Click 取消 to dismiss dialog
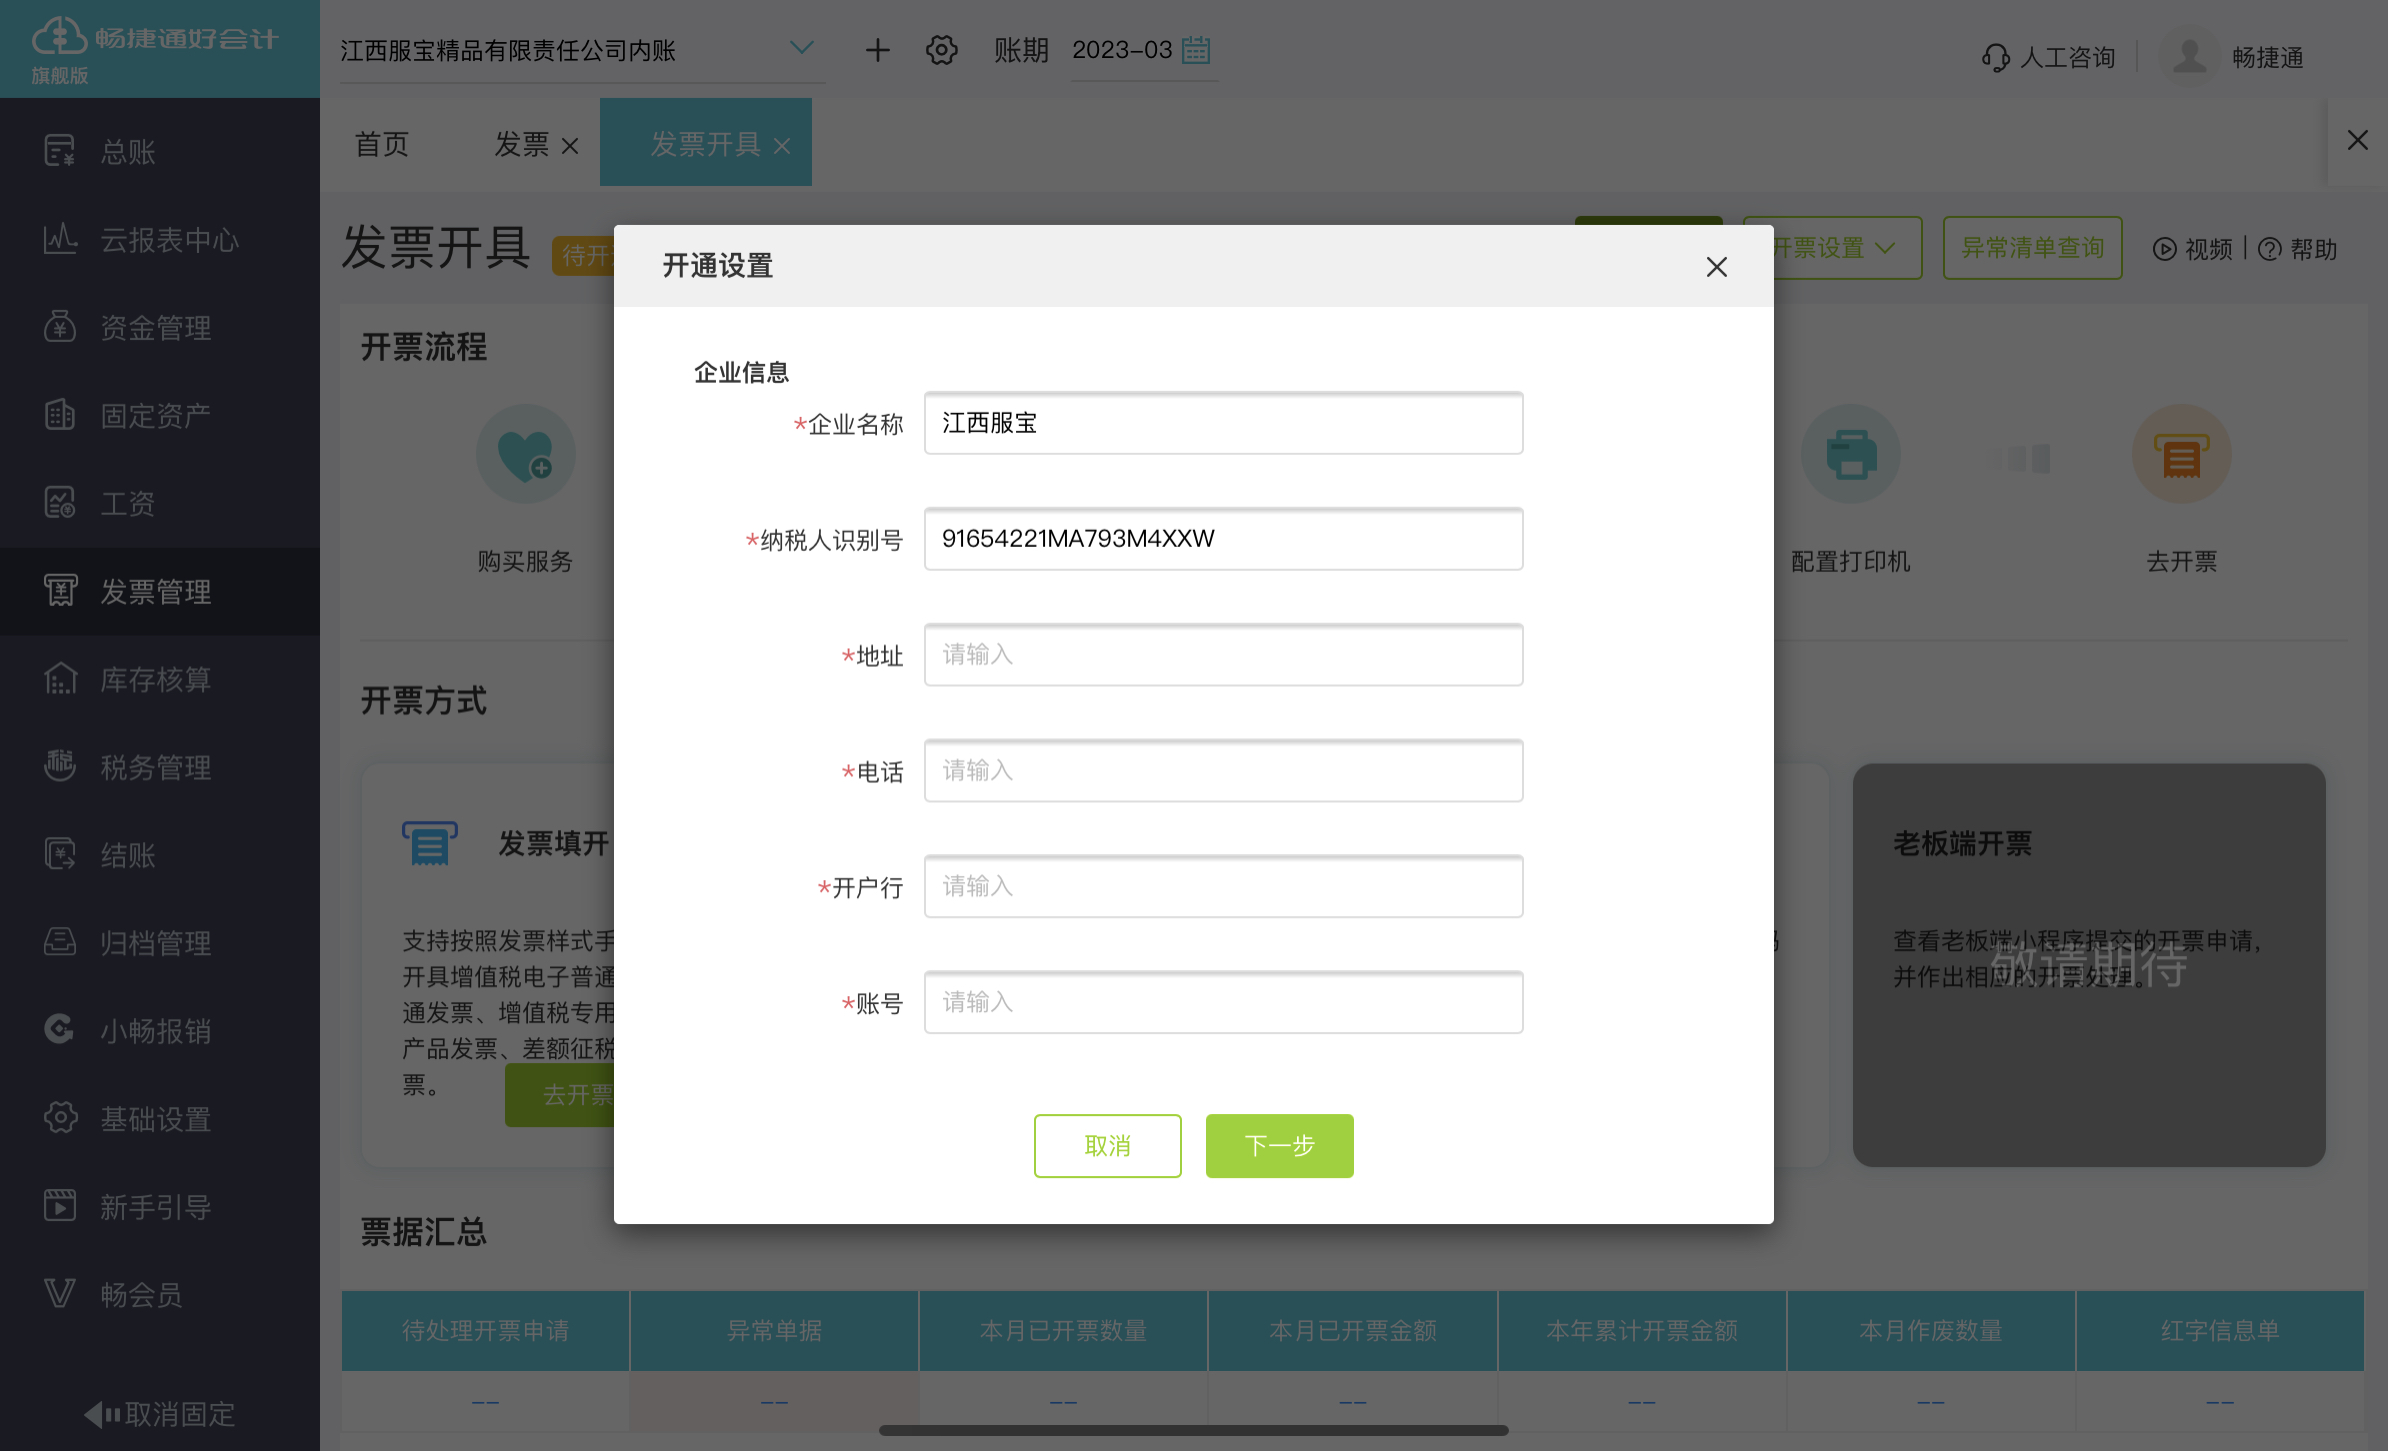This screenshot has width=2388, height=1451. (x=1107, y=1144)
